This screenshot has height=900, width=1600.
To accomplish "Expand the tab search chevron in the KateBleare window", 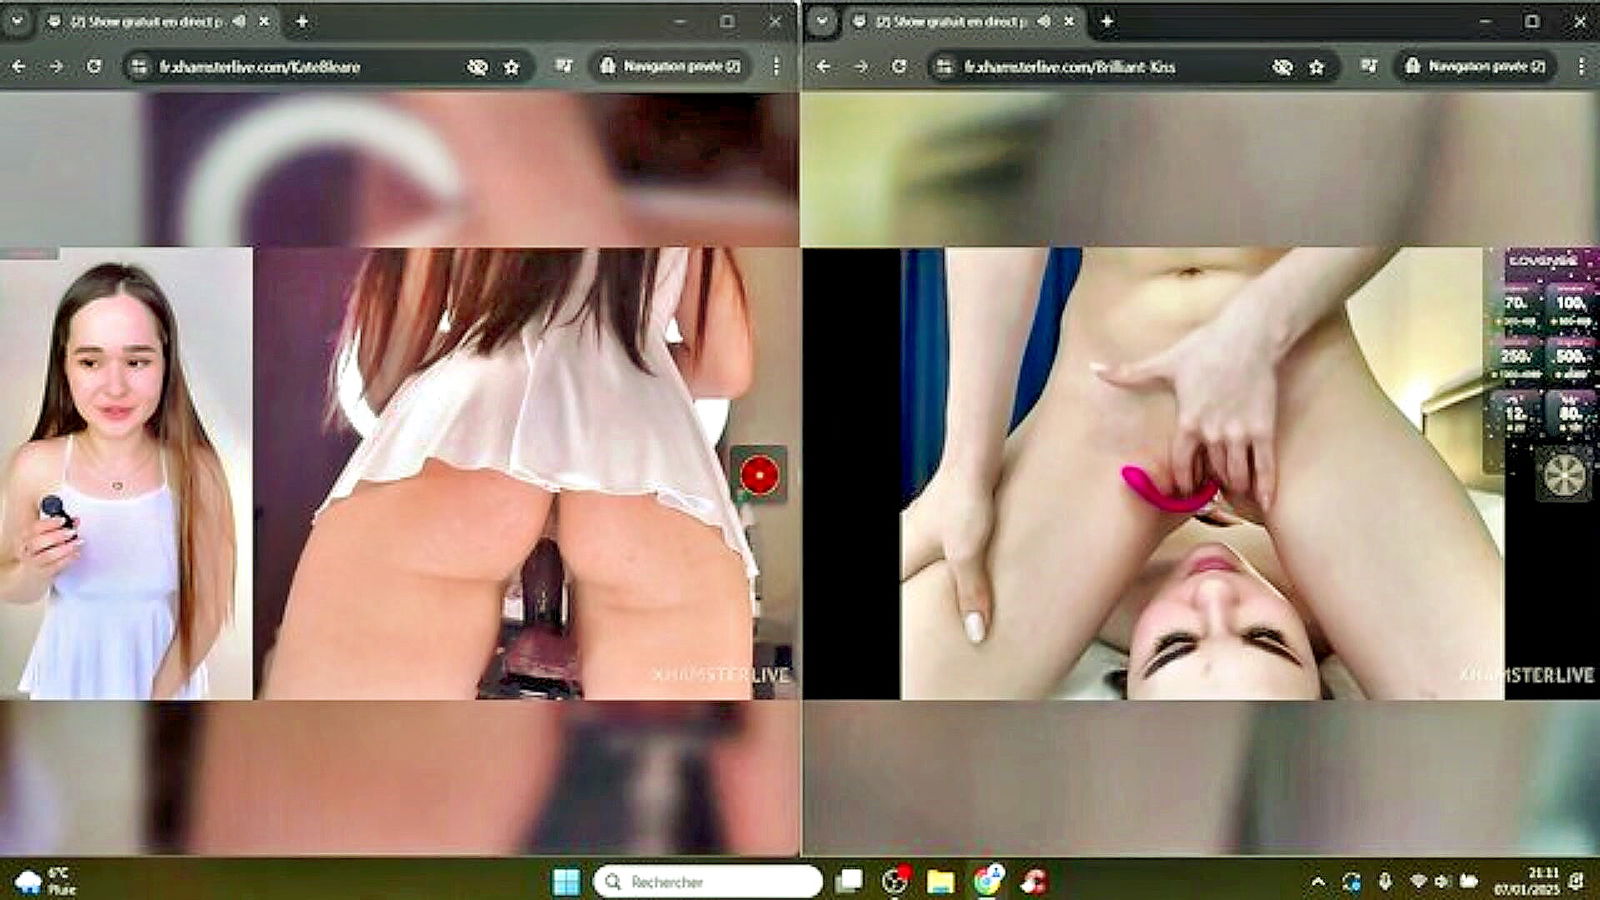I will tap(17, 21).
